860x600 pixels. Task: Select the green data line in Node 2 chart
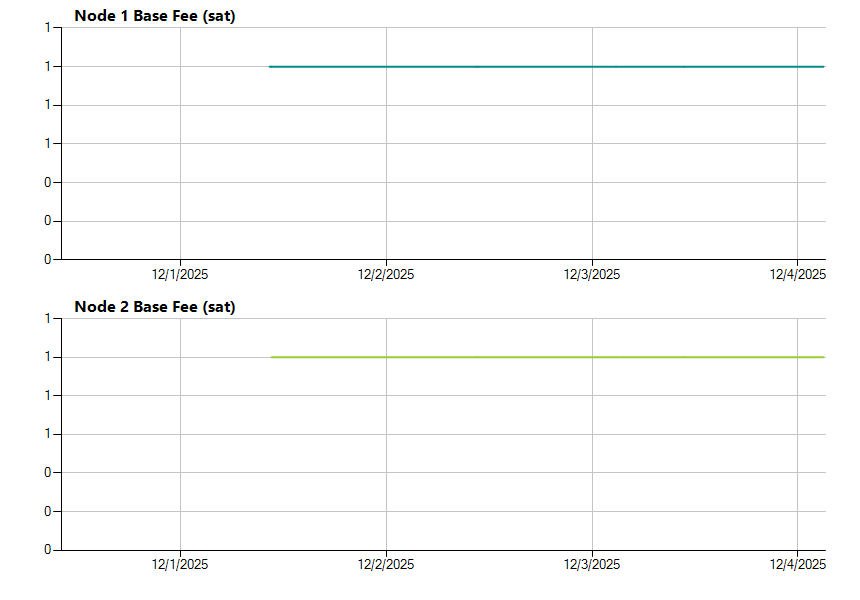click(546, 357)
